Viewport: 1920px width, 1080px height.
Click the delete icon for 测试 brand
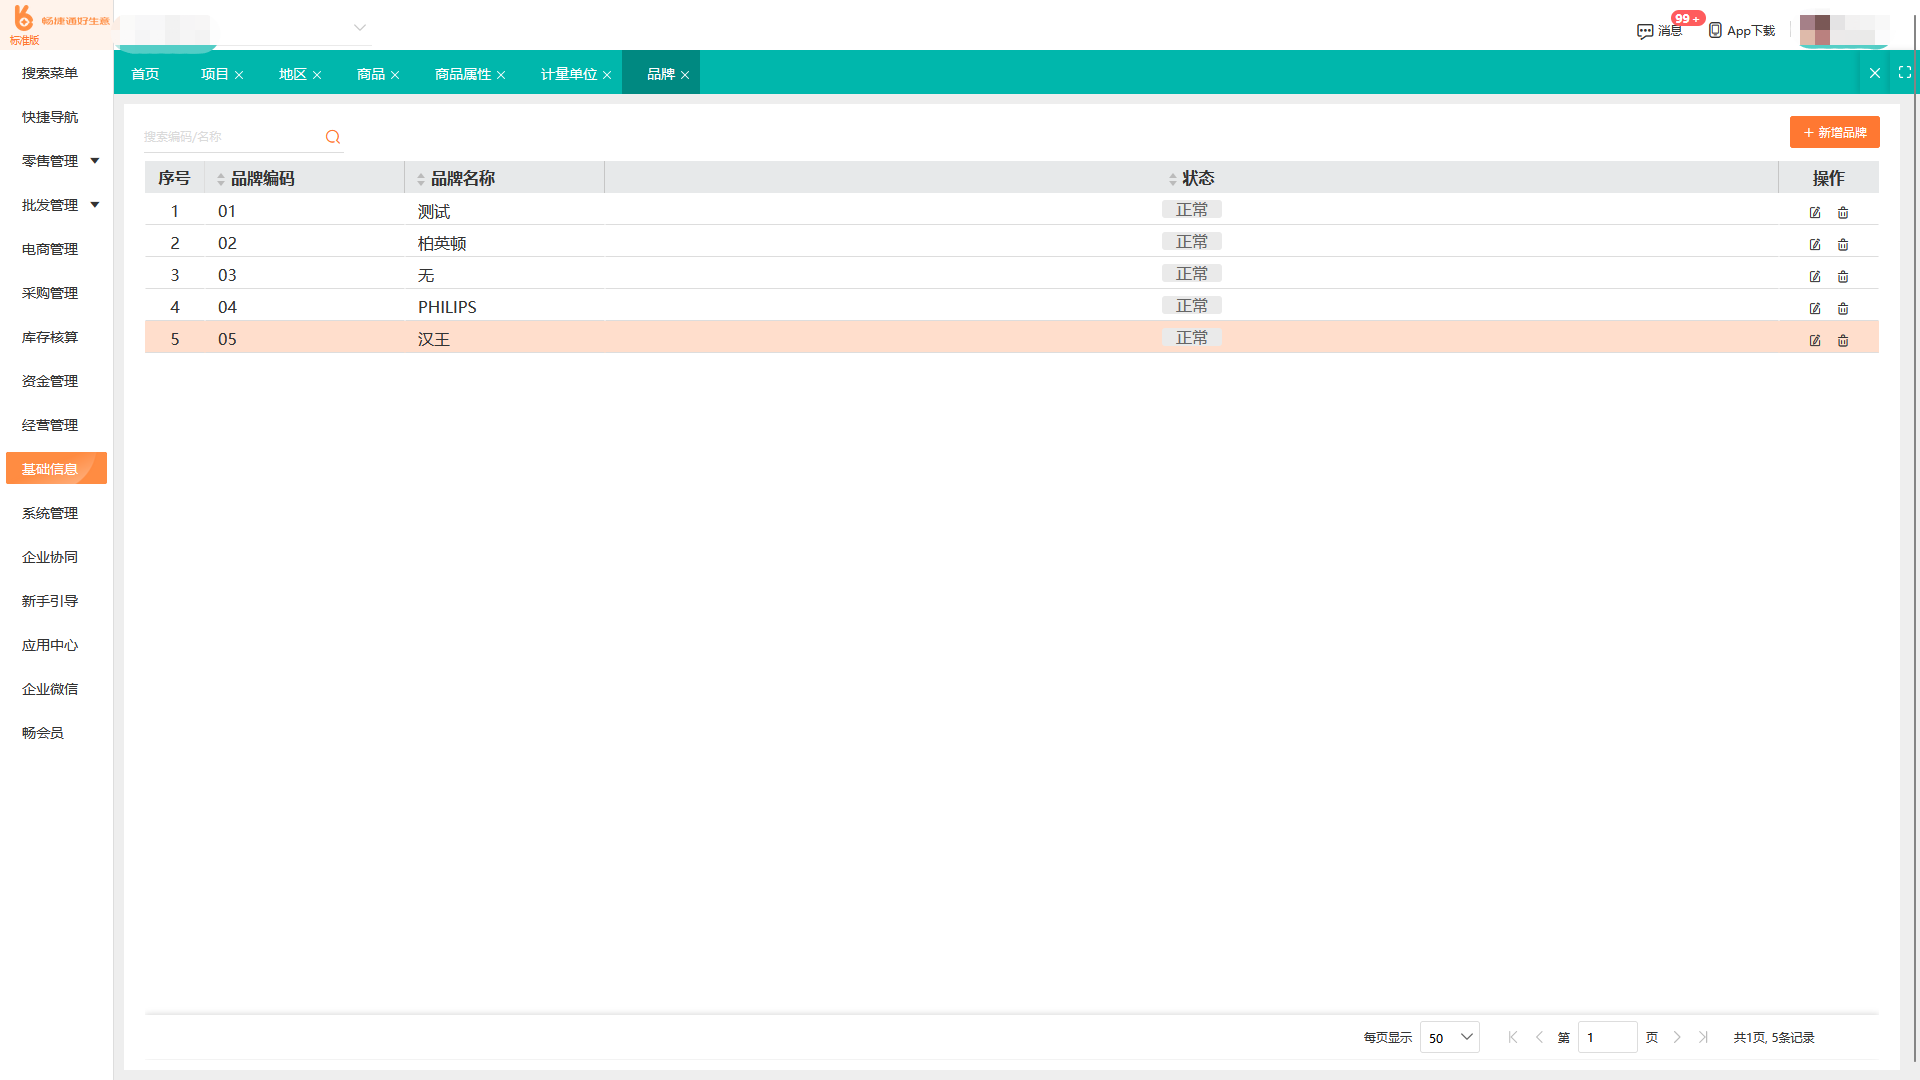(x=1844, y=211)
